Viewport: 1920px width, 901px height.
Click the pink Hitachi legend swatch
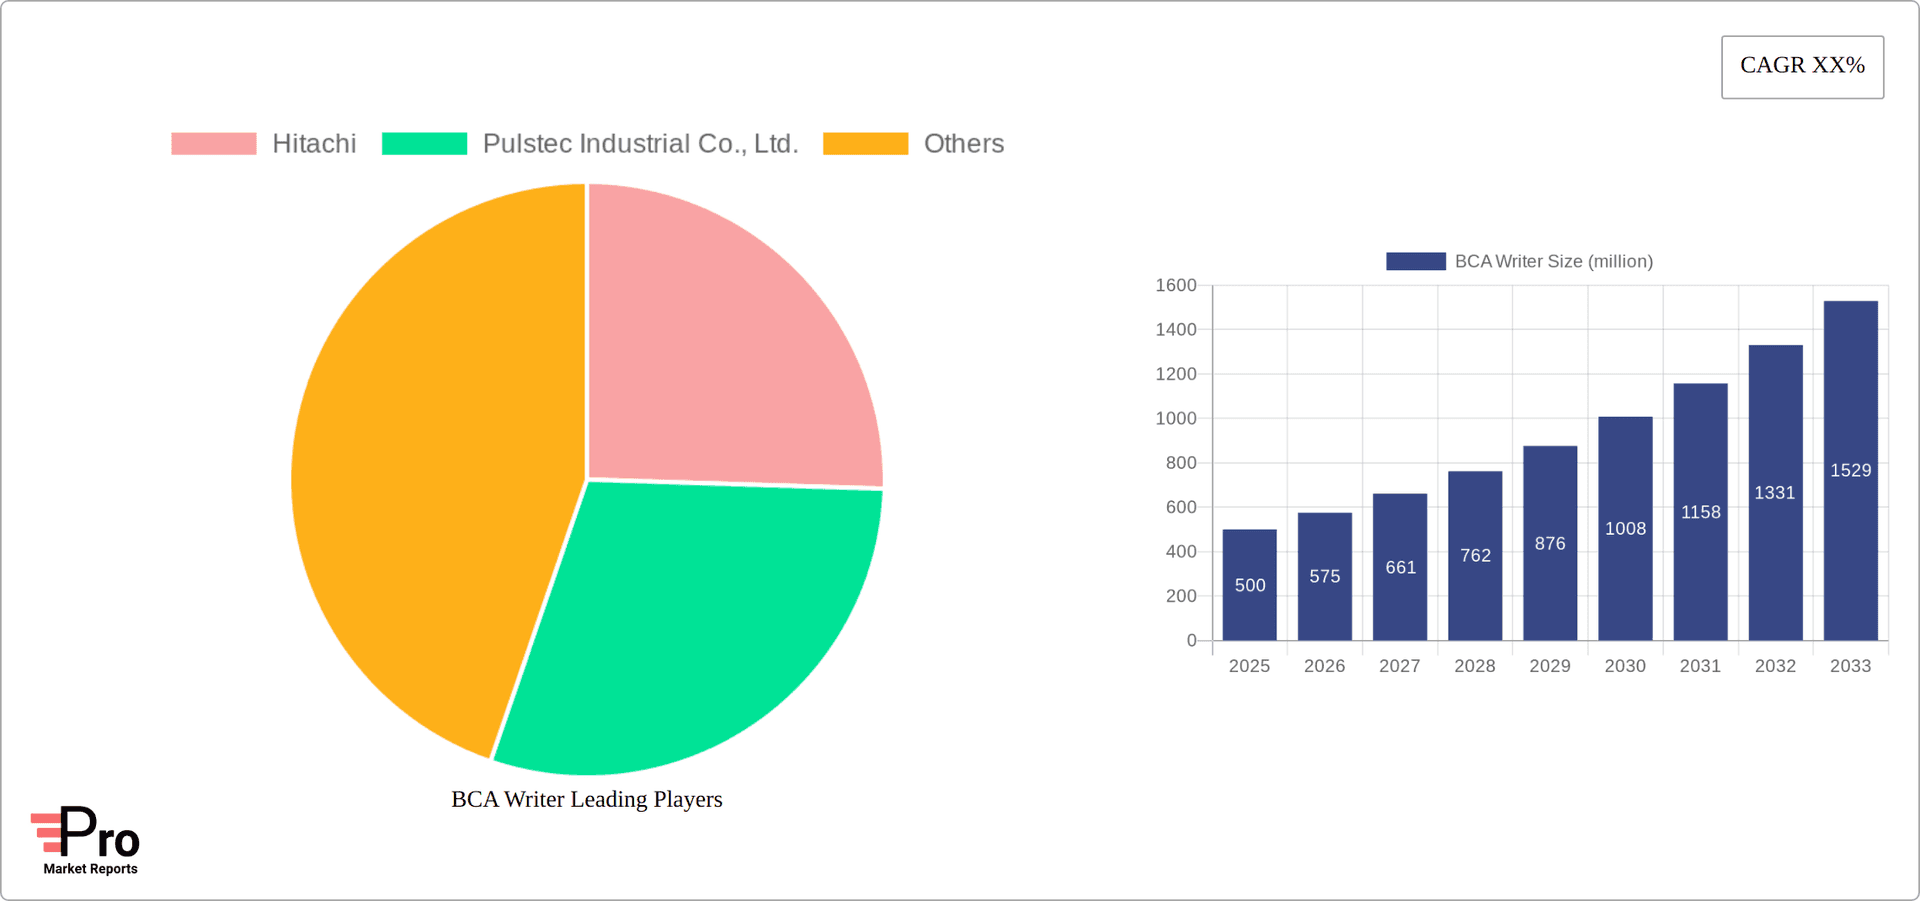click(x=213, y=143)
